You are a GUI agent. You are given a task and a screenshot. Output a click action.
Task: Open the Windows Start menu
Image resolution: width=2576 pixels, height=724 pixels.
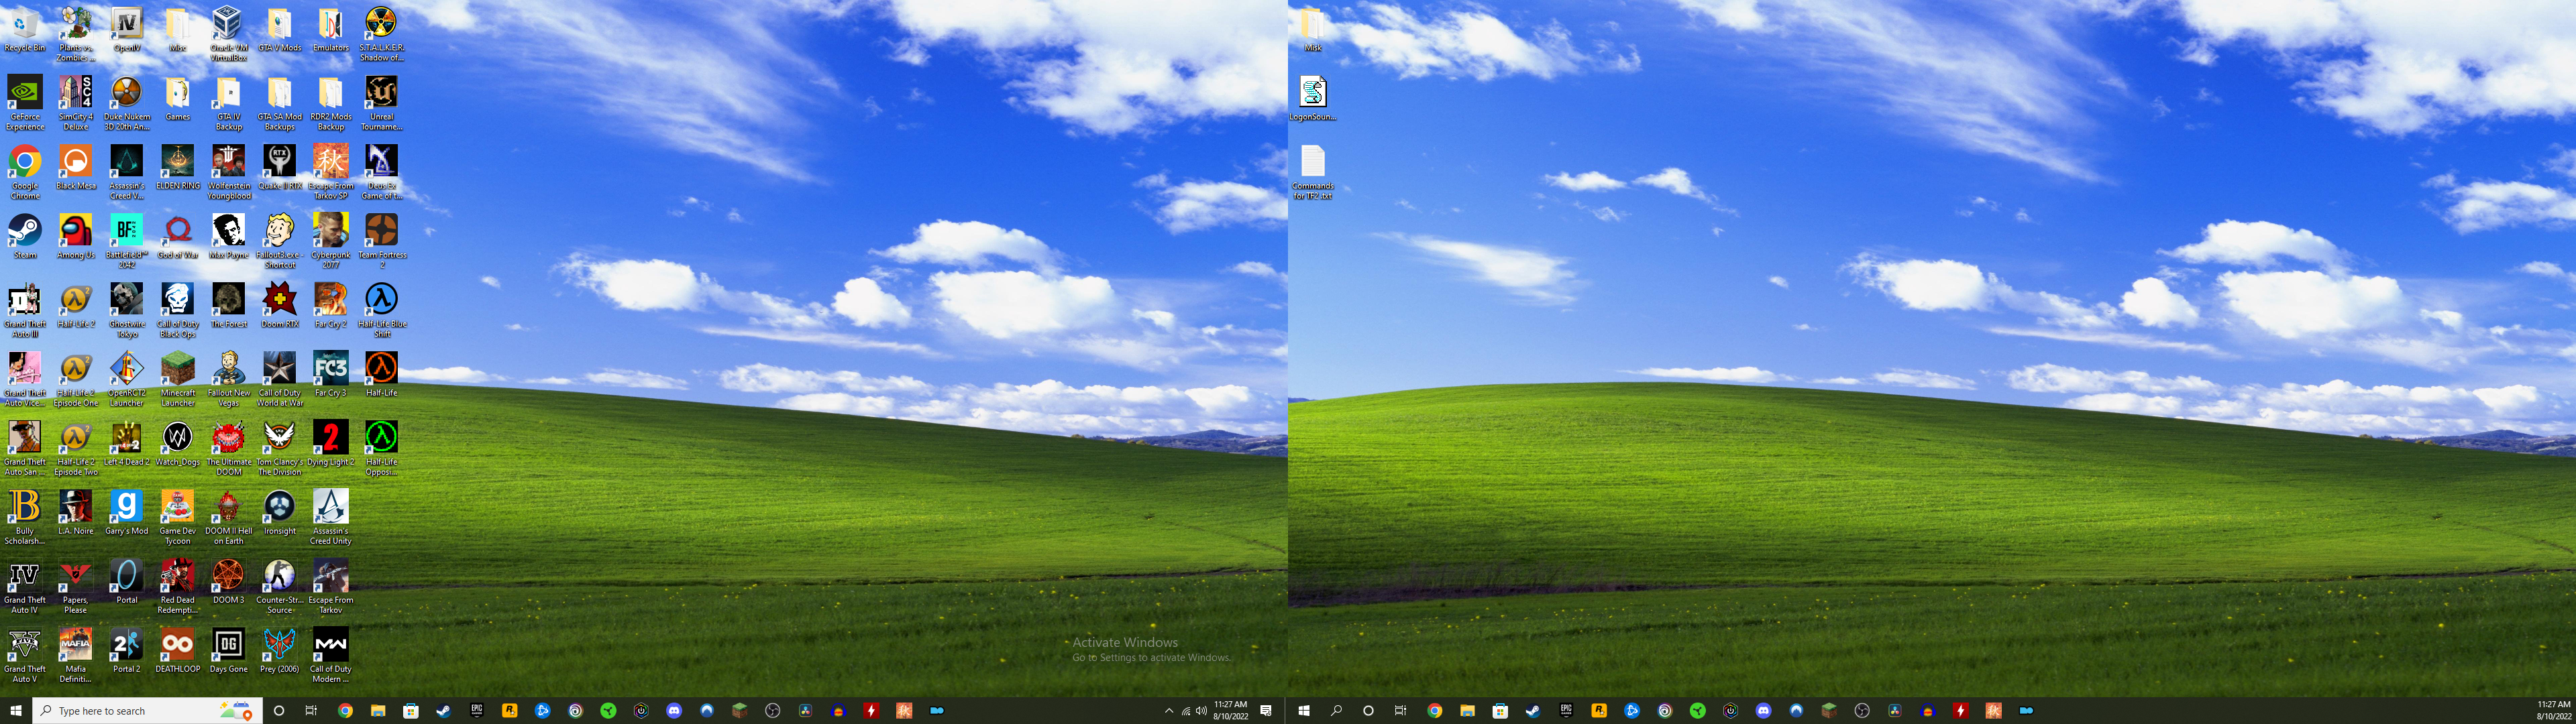click(15, 711)
